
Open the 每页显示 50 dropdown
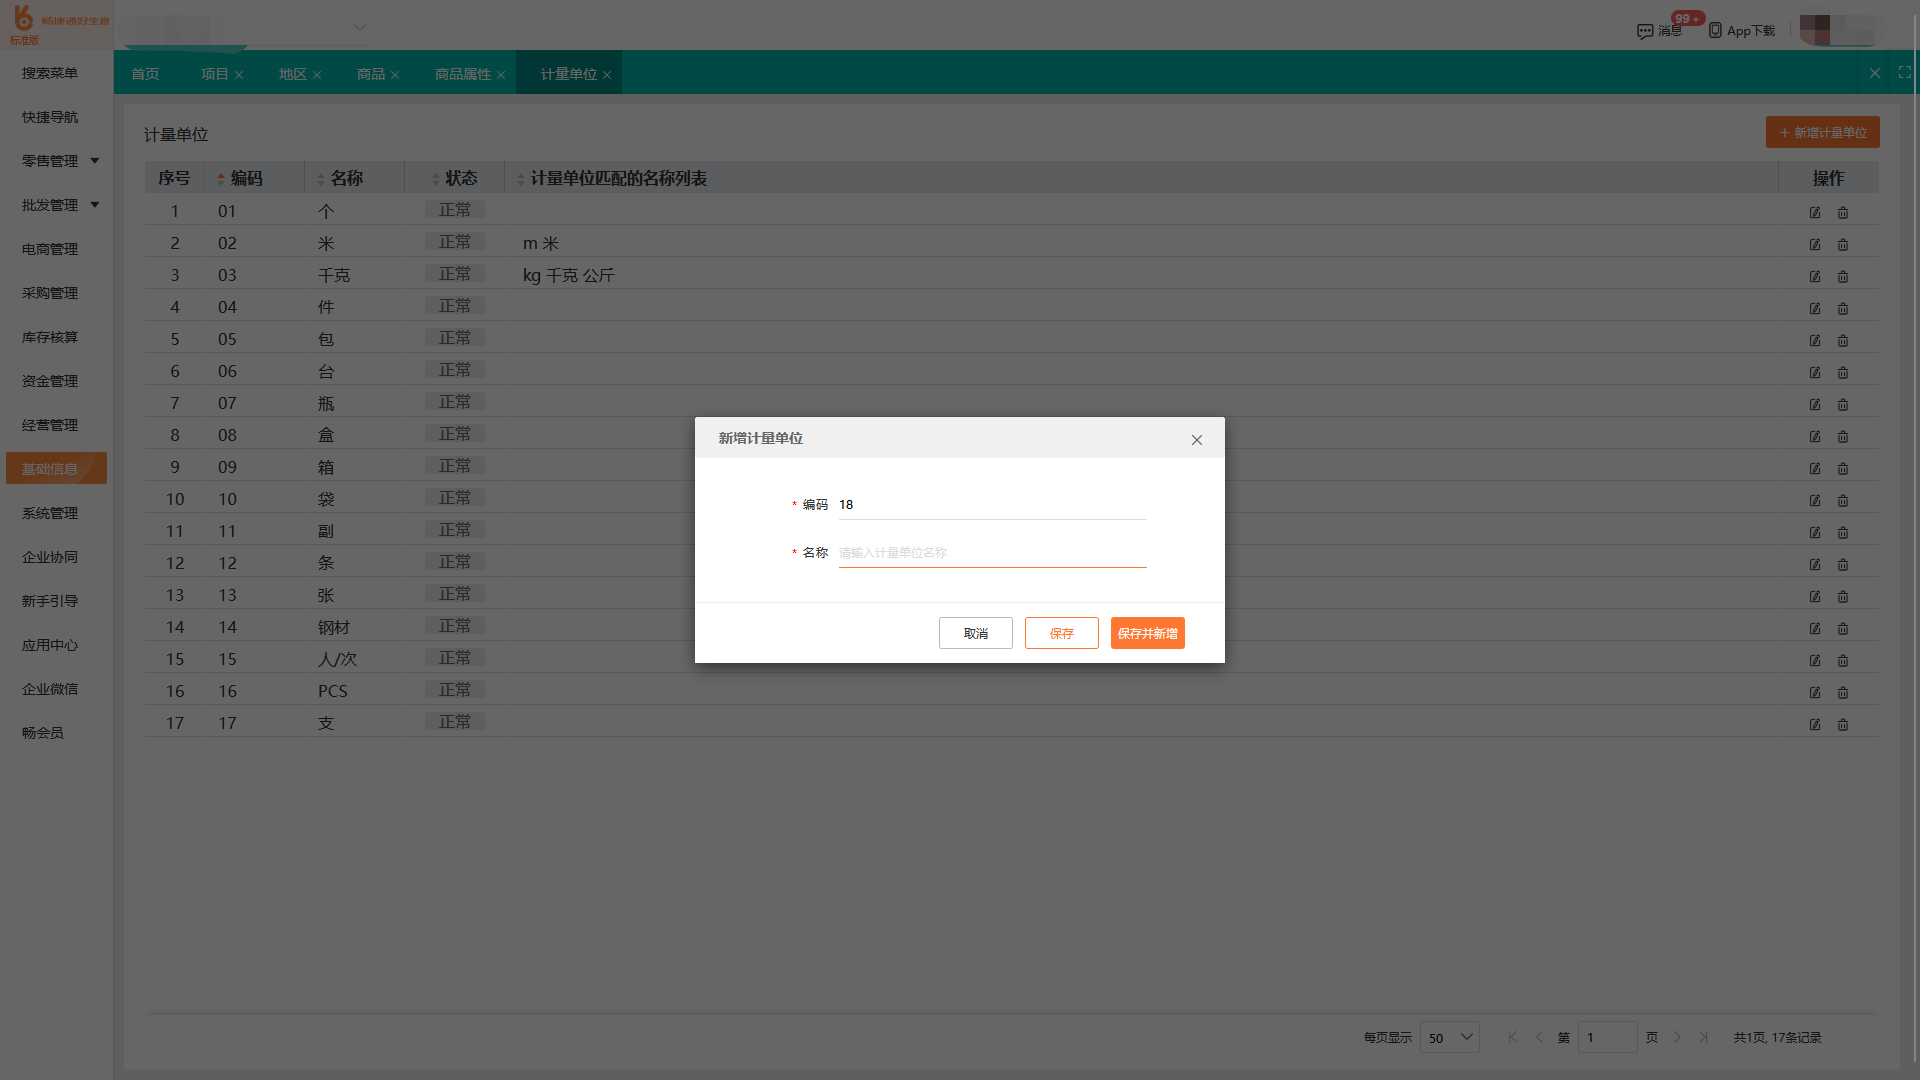click(1448, 1036)
